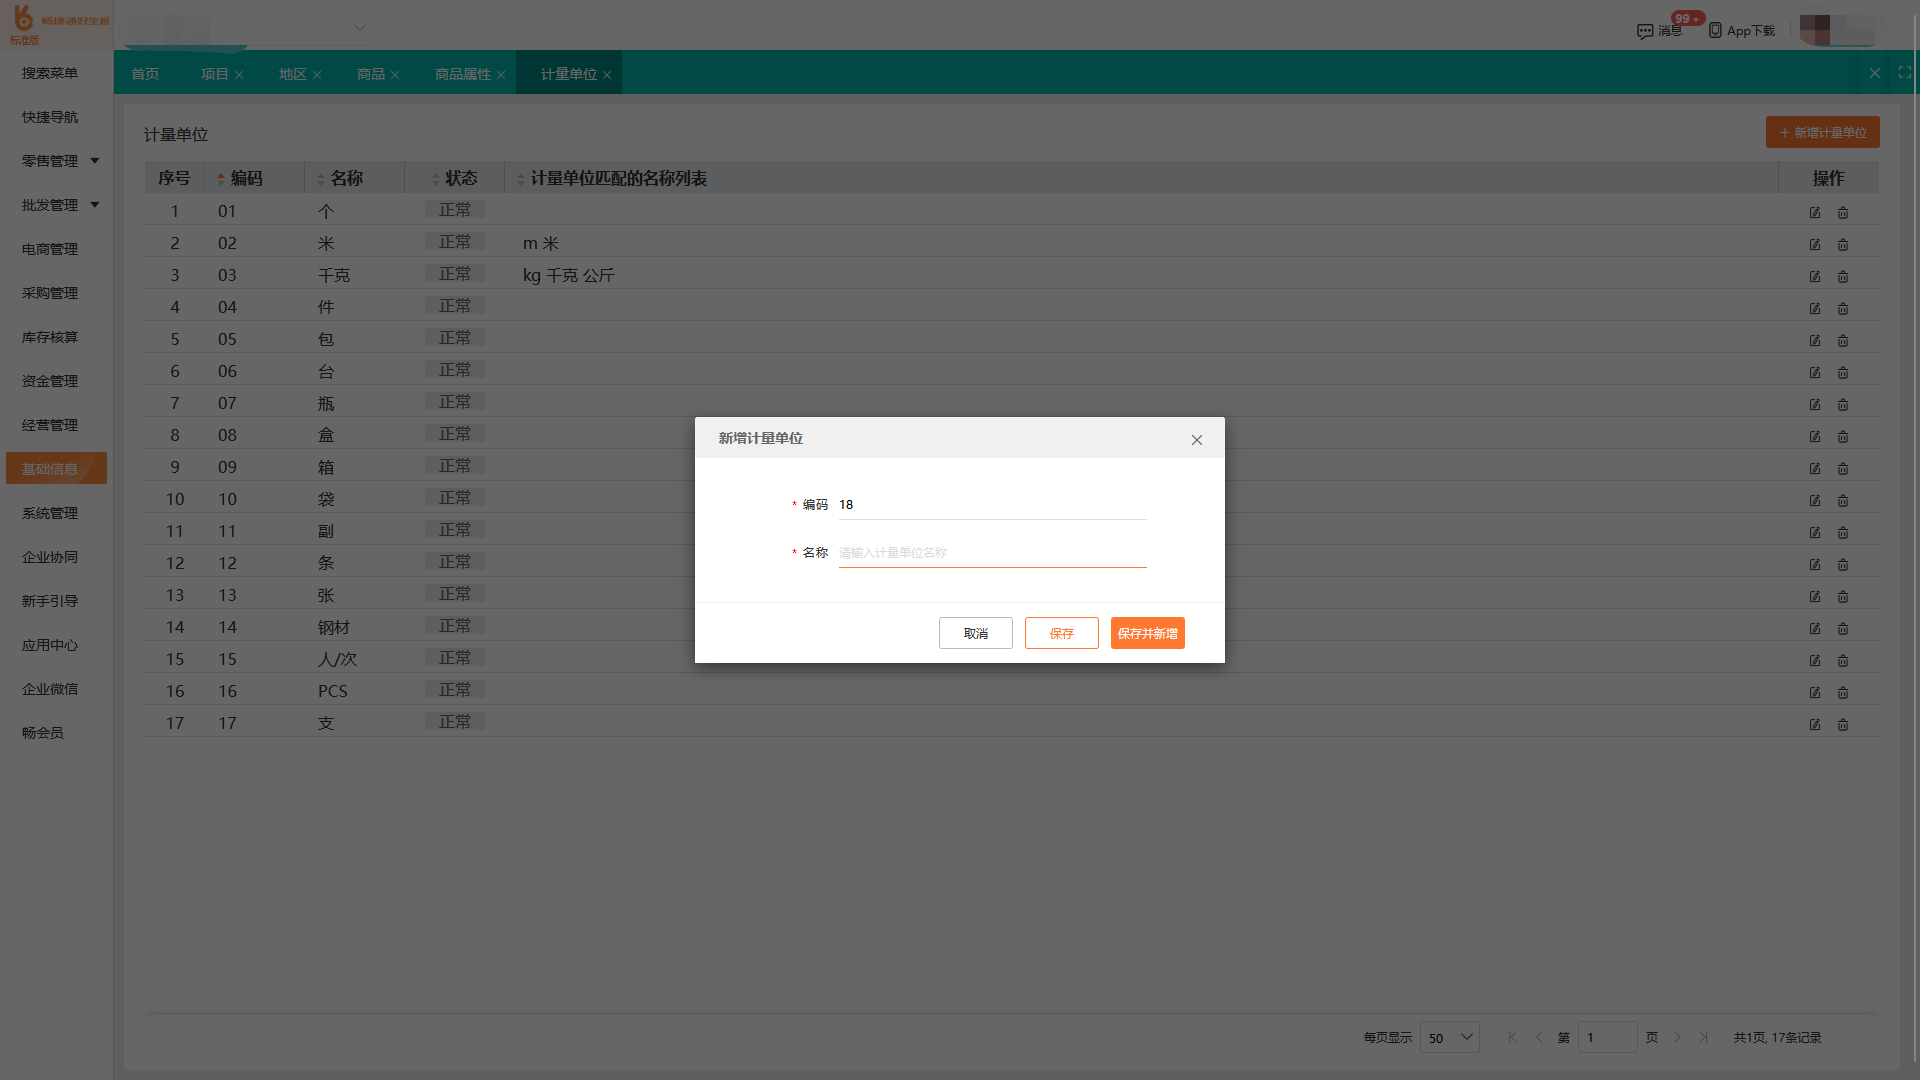Click the delete icon for row 2
The height and width of the screenshot is (1080, 1920).
(x=1844, y=244)
